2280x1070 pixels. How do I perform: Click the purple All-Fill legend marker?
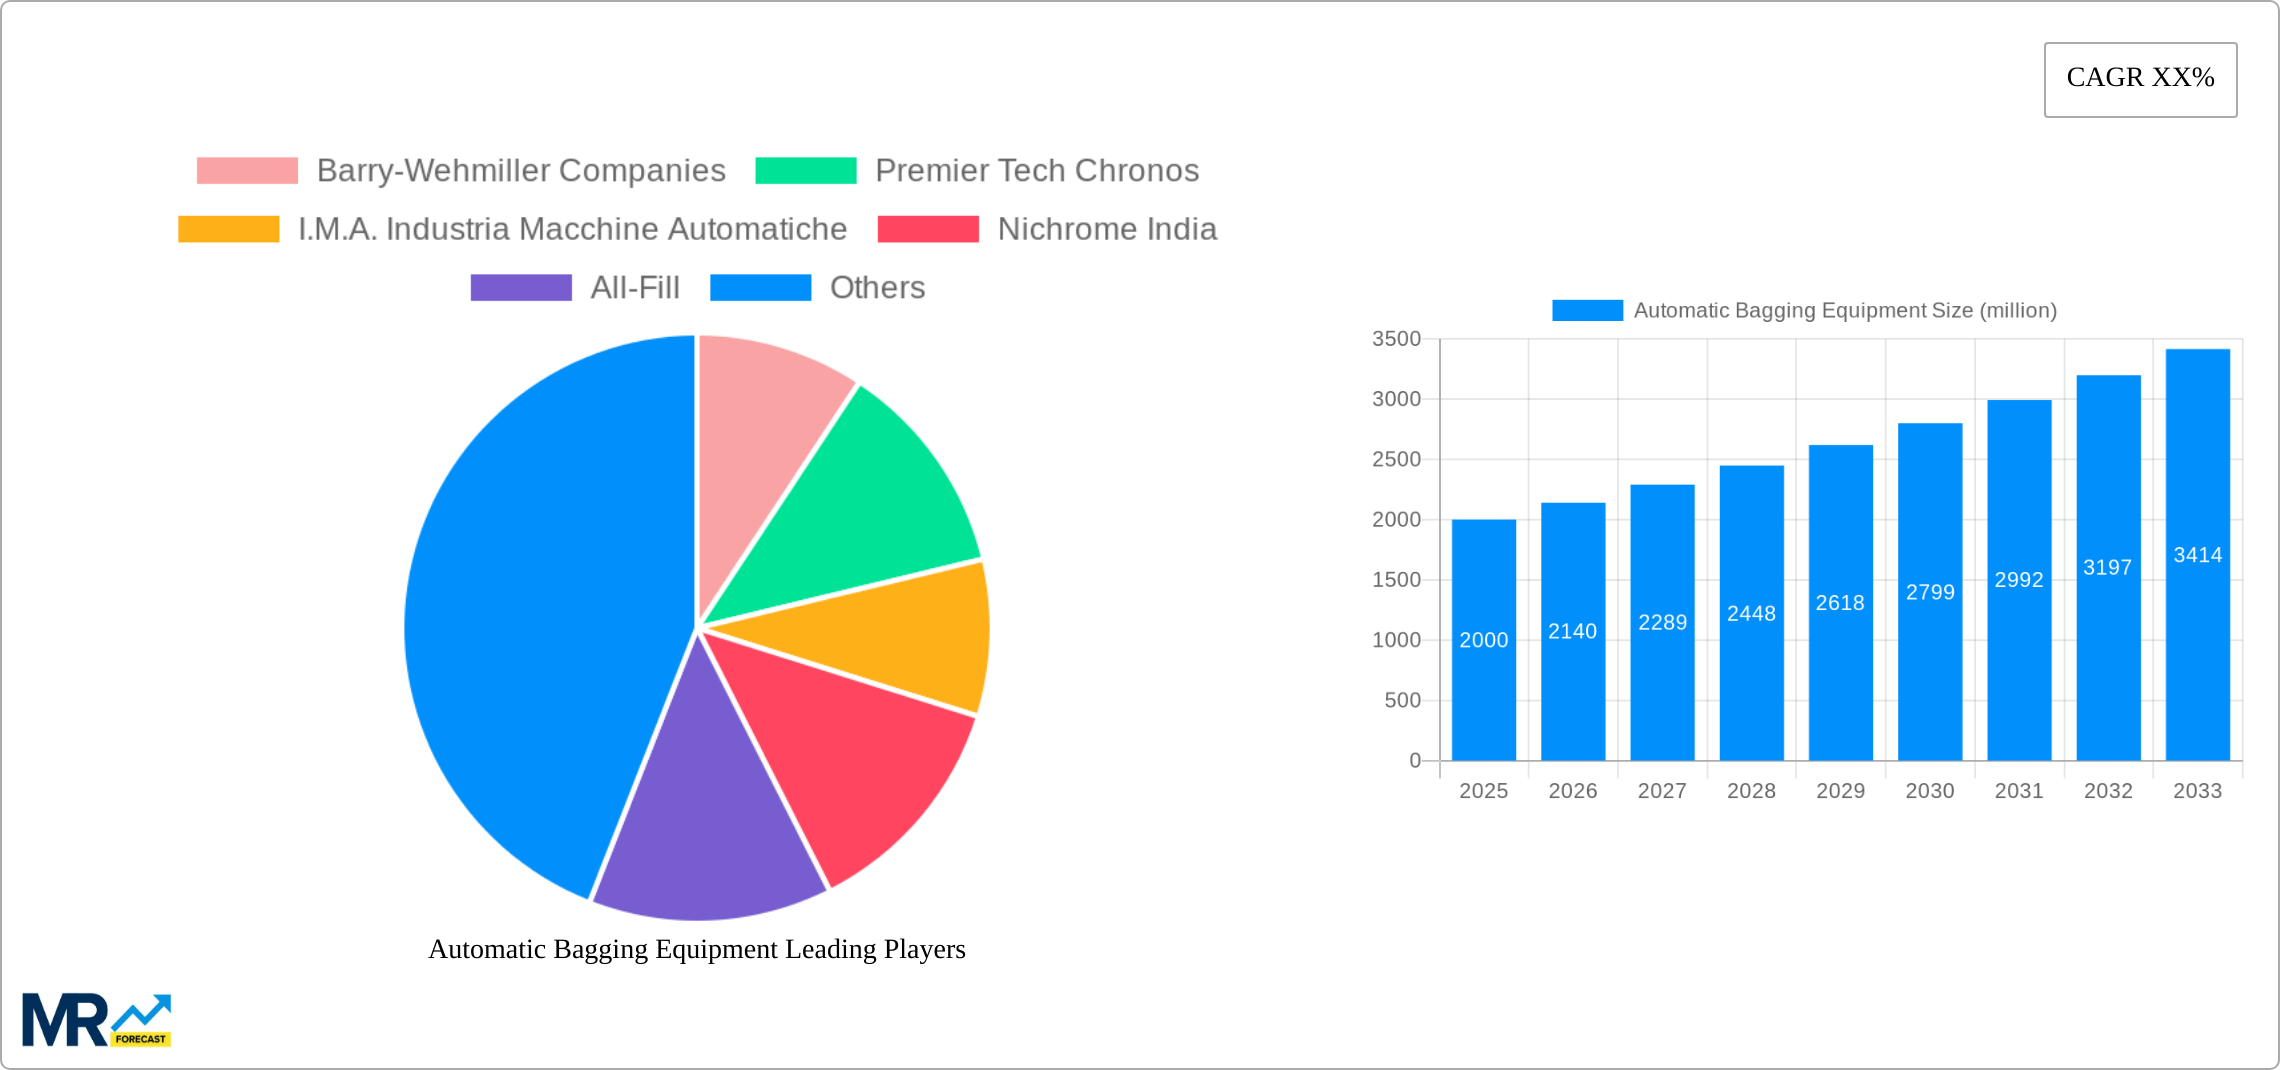519,287
